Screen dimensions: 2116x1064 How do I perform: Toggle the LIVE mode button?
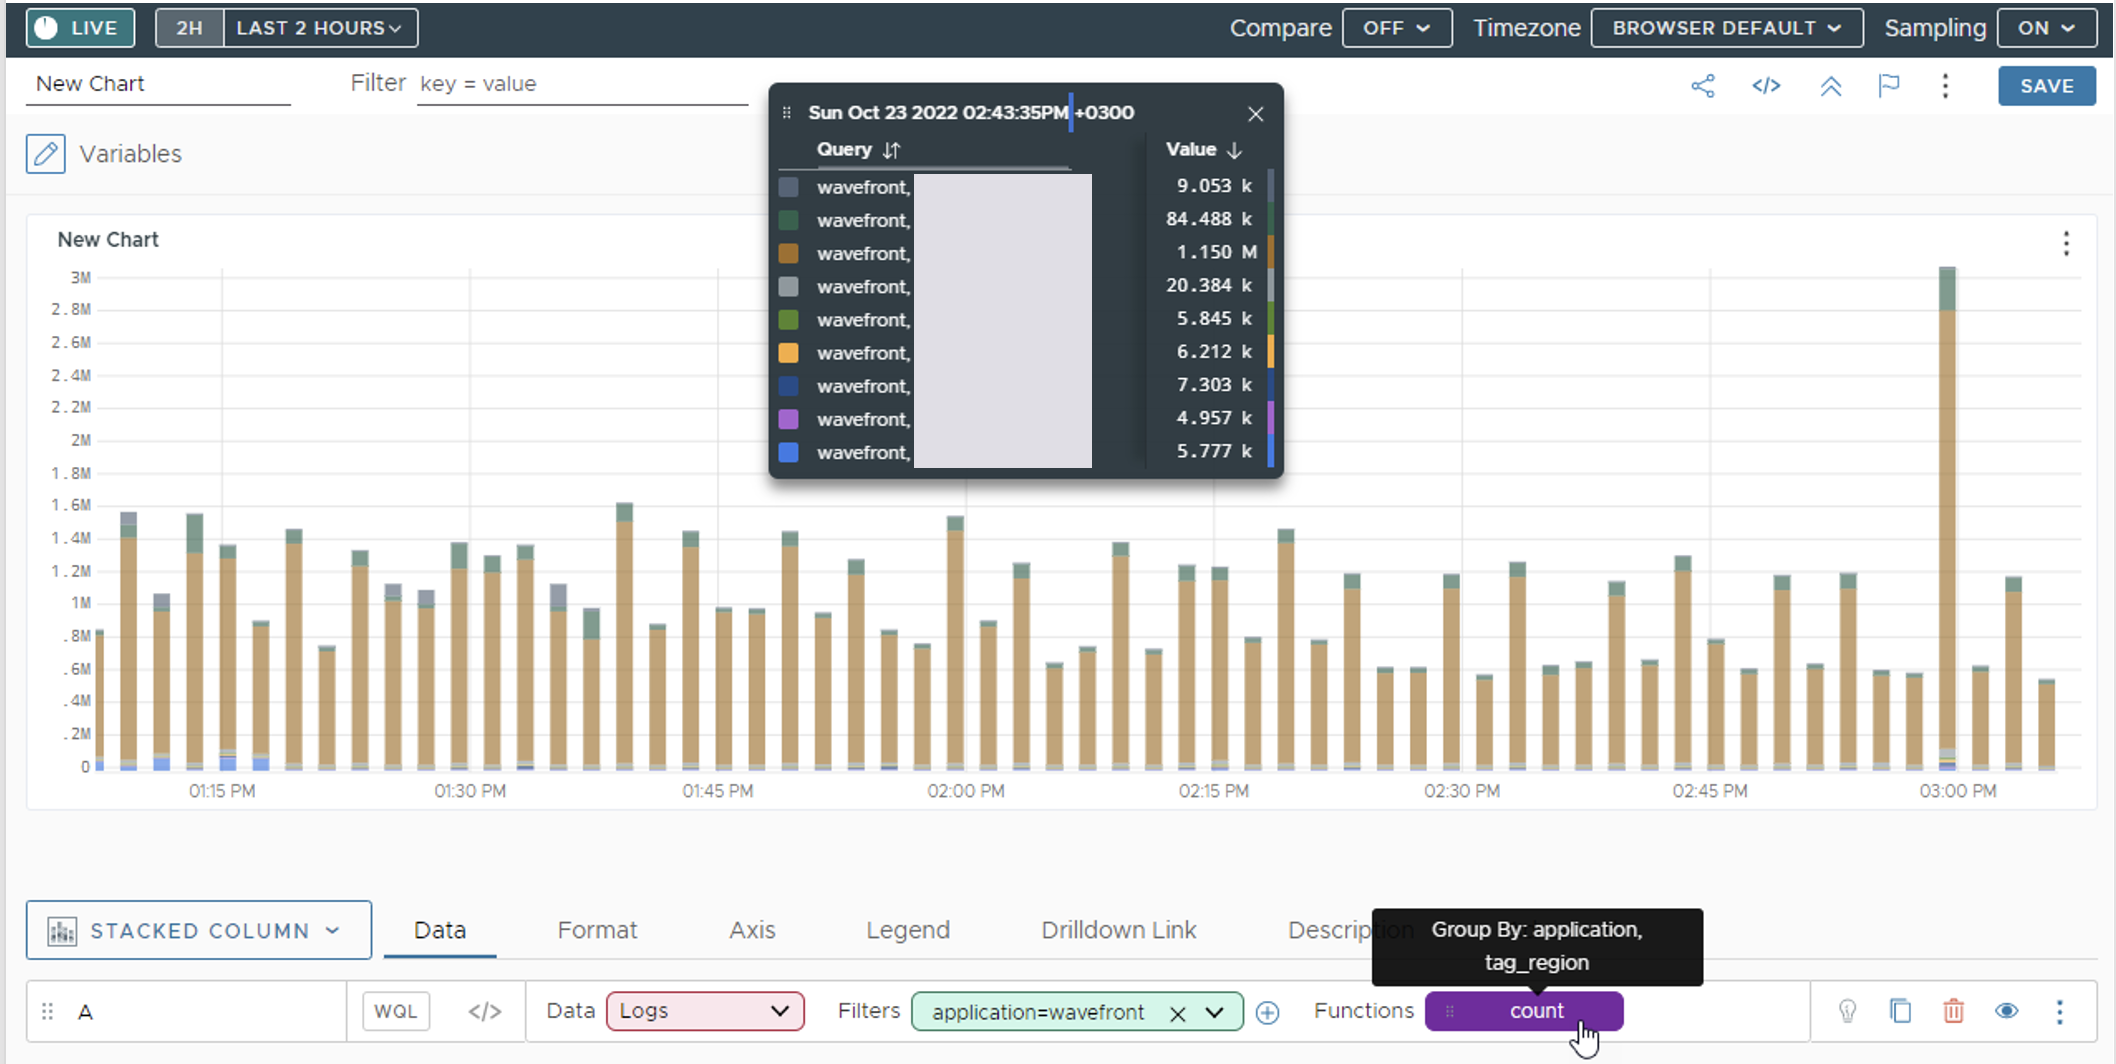pos(80,27)
